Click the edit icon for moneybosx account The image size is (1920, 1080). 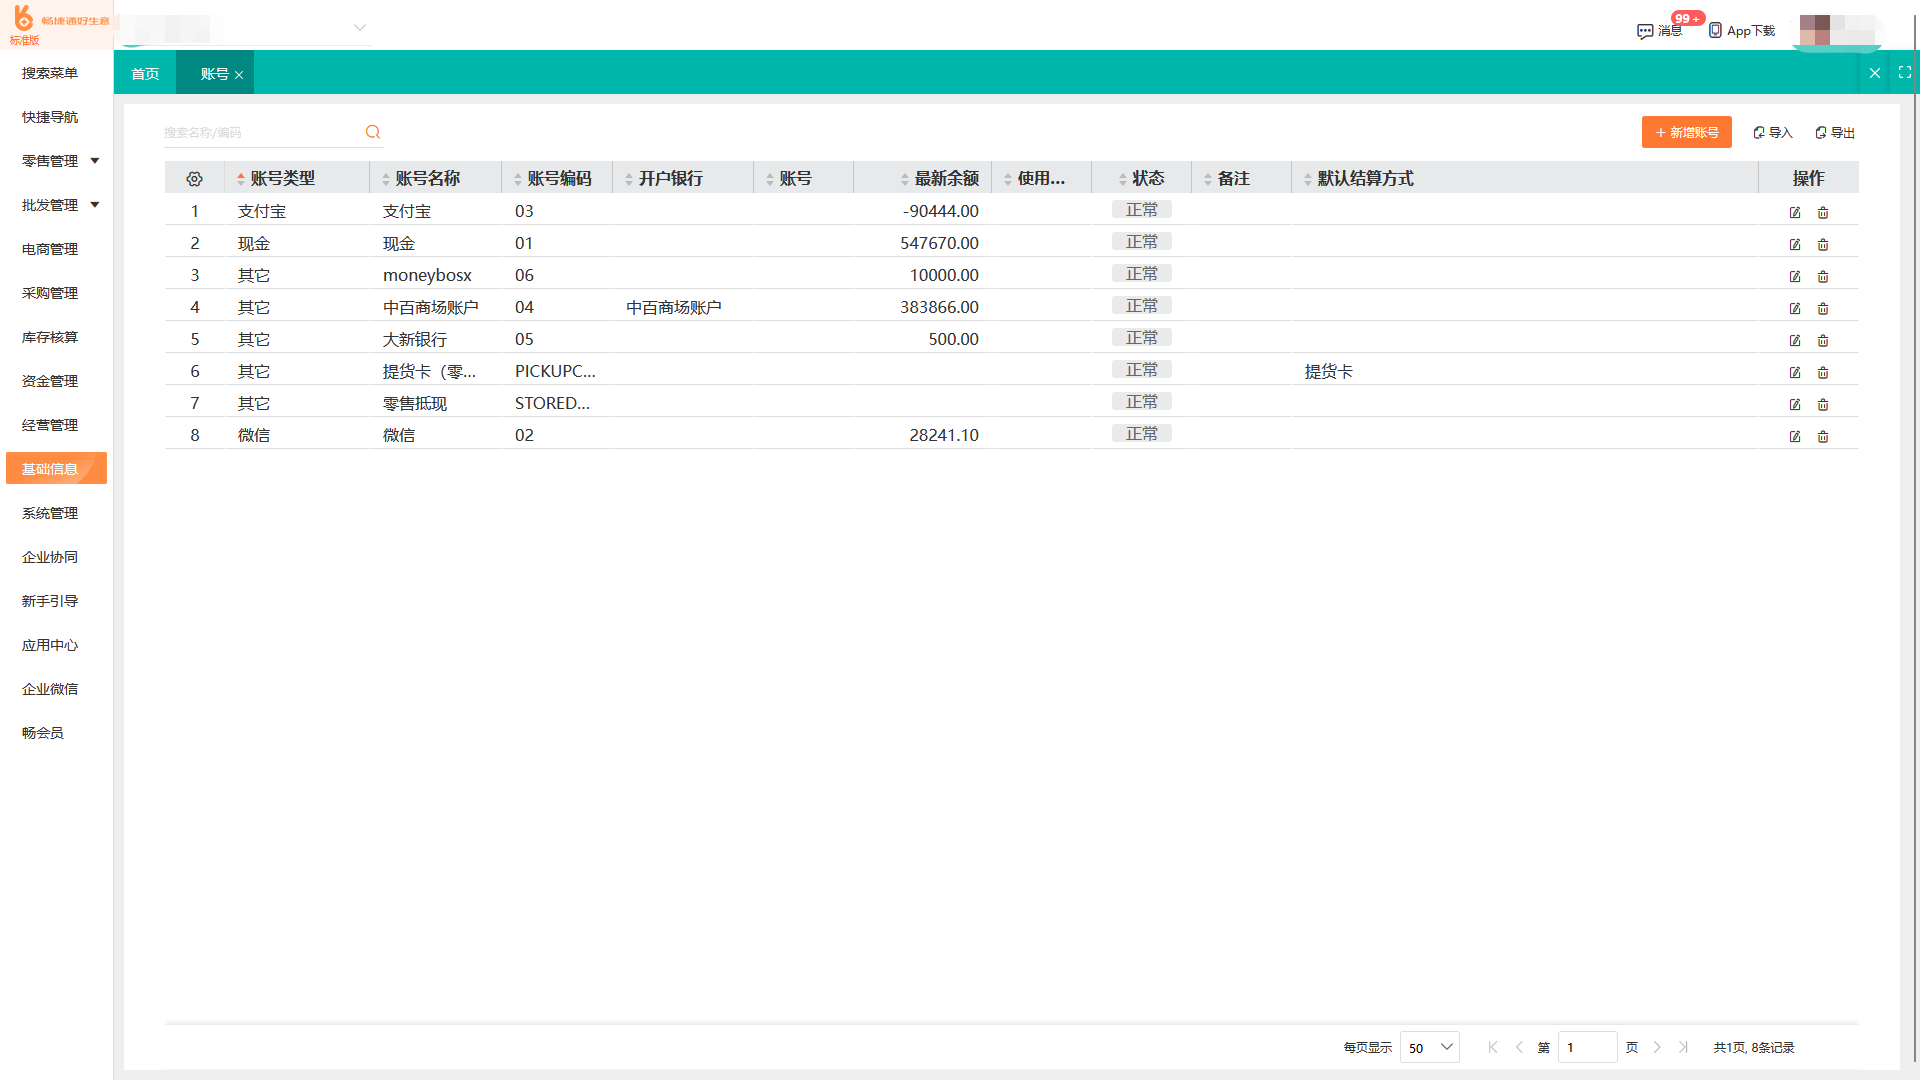[1795, 274]
